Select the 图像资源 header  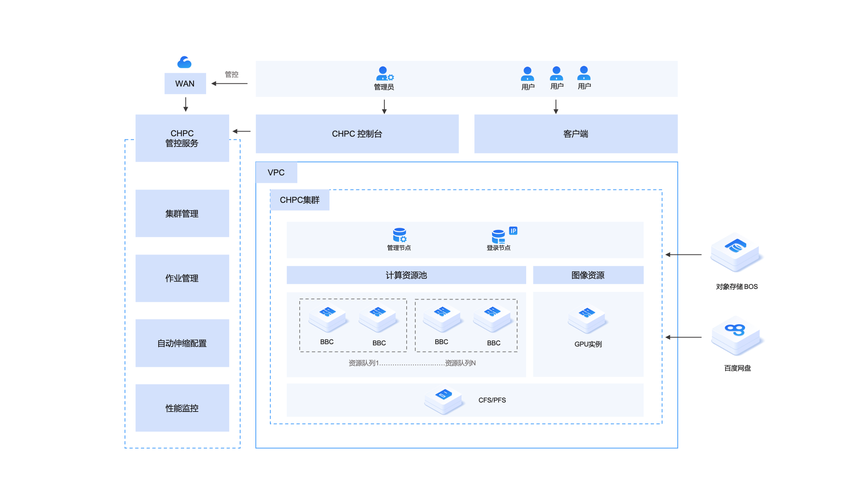(588, 275)
